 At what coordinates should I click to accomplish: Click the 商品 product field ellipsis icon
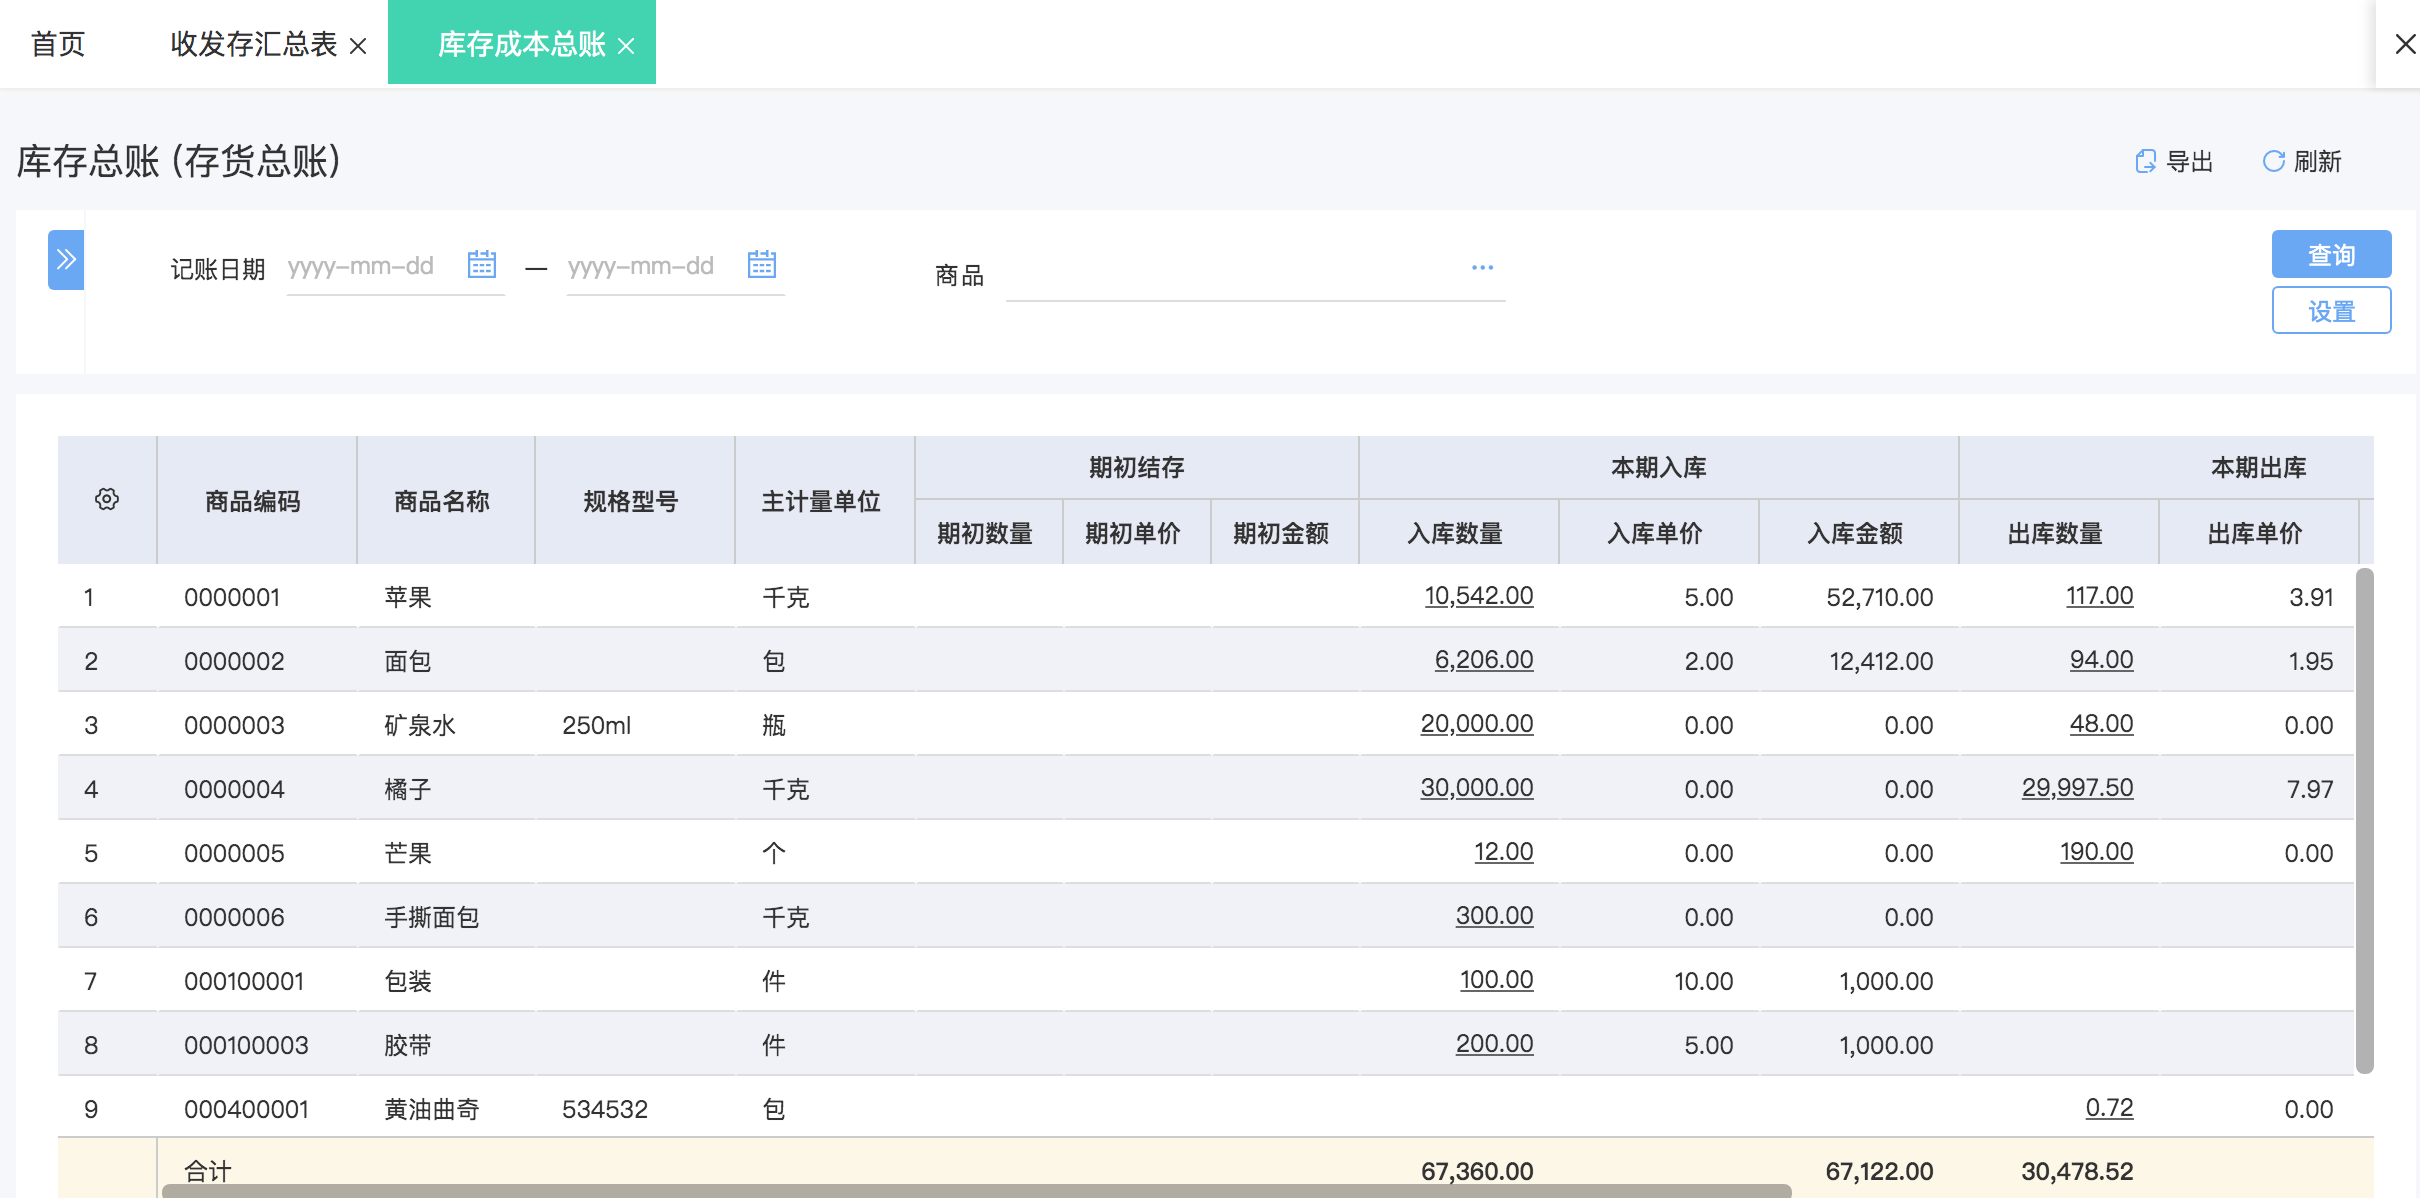coord(1480,270)
